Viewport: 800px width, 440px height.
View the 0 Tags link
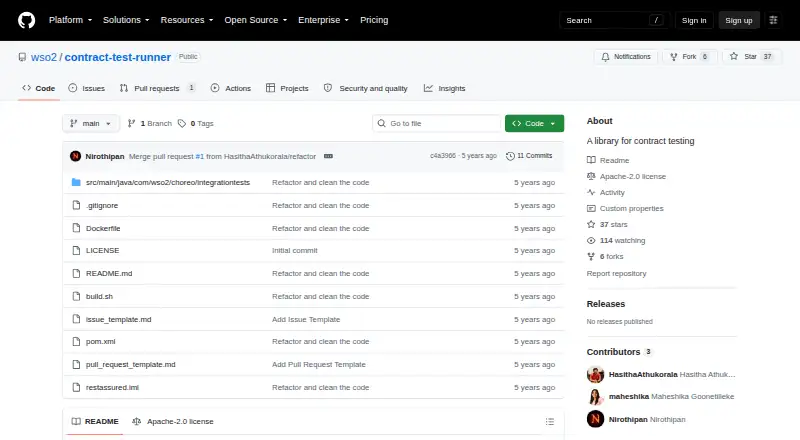[196, 124]
